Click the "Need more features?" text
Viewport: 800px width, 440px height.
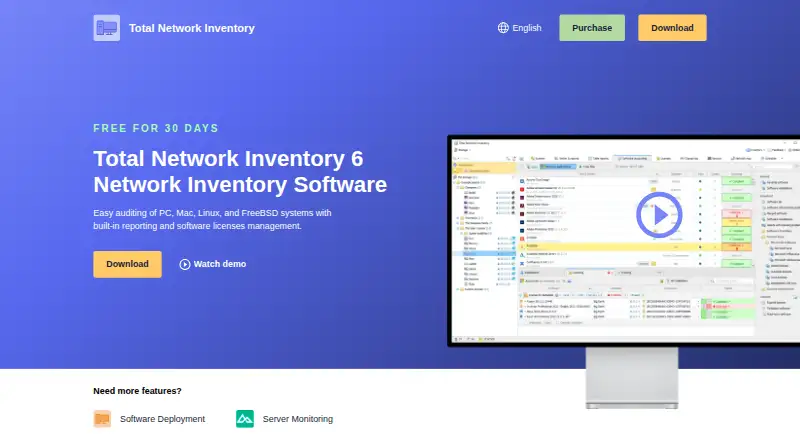[x=137, y=391]
